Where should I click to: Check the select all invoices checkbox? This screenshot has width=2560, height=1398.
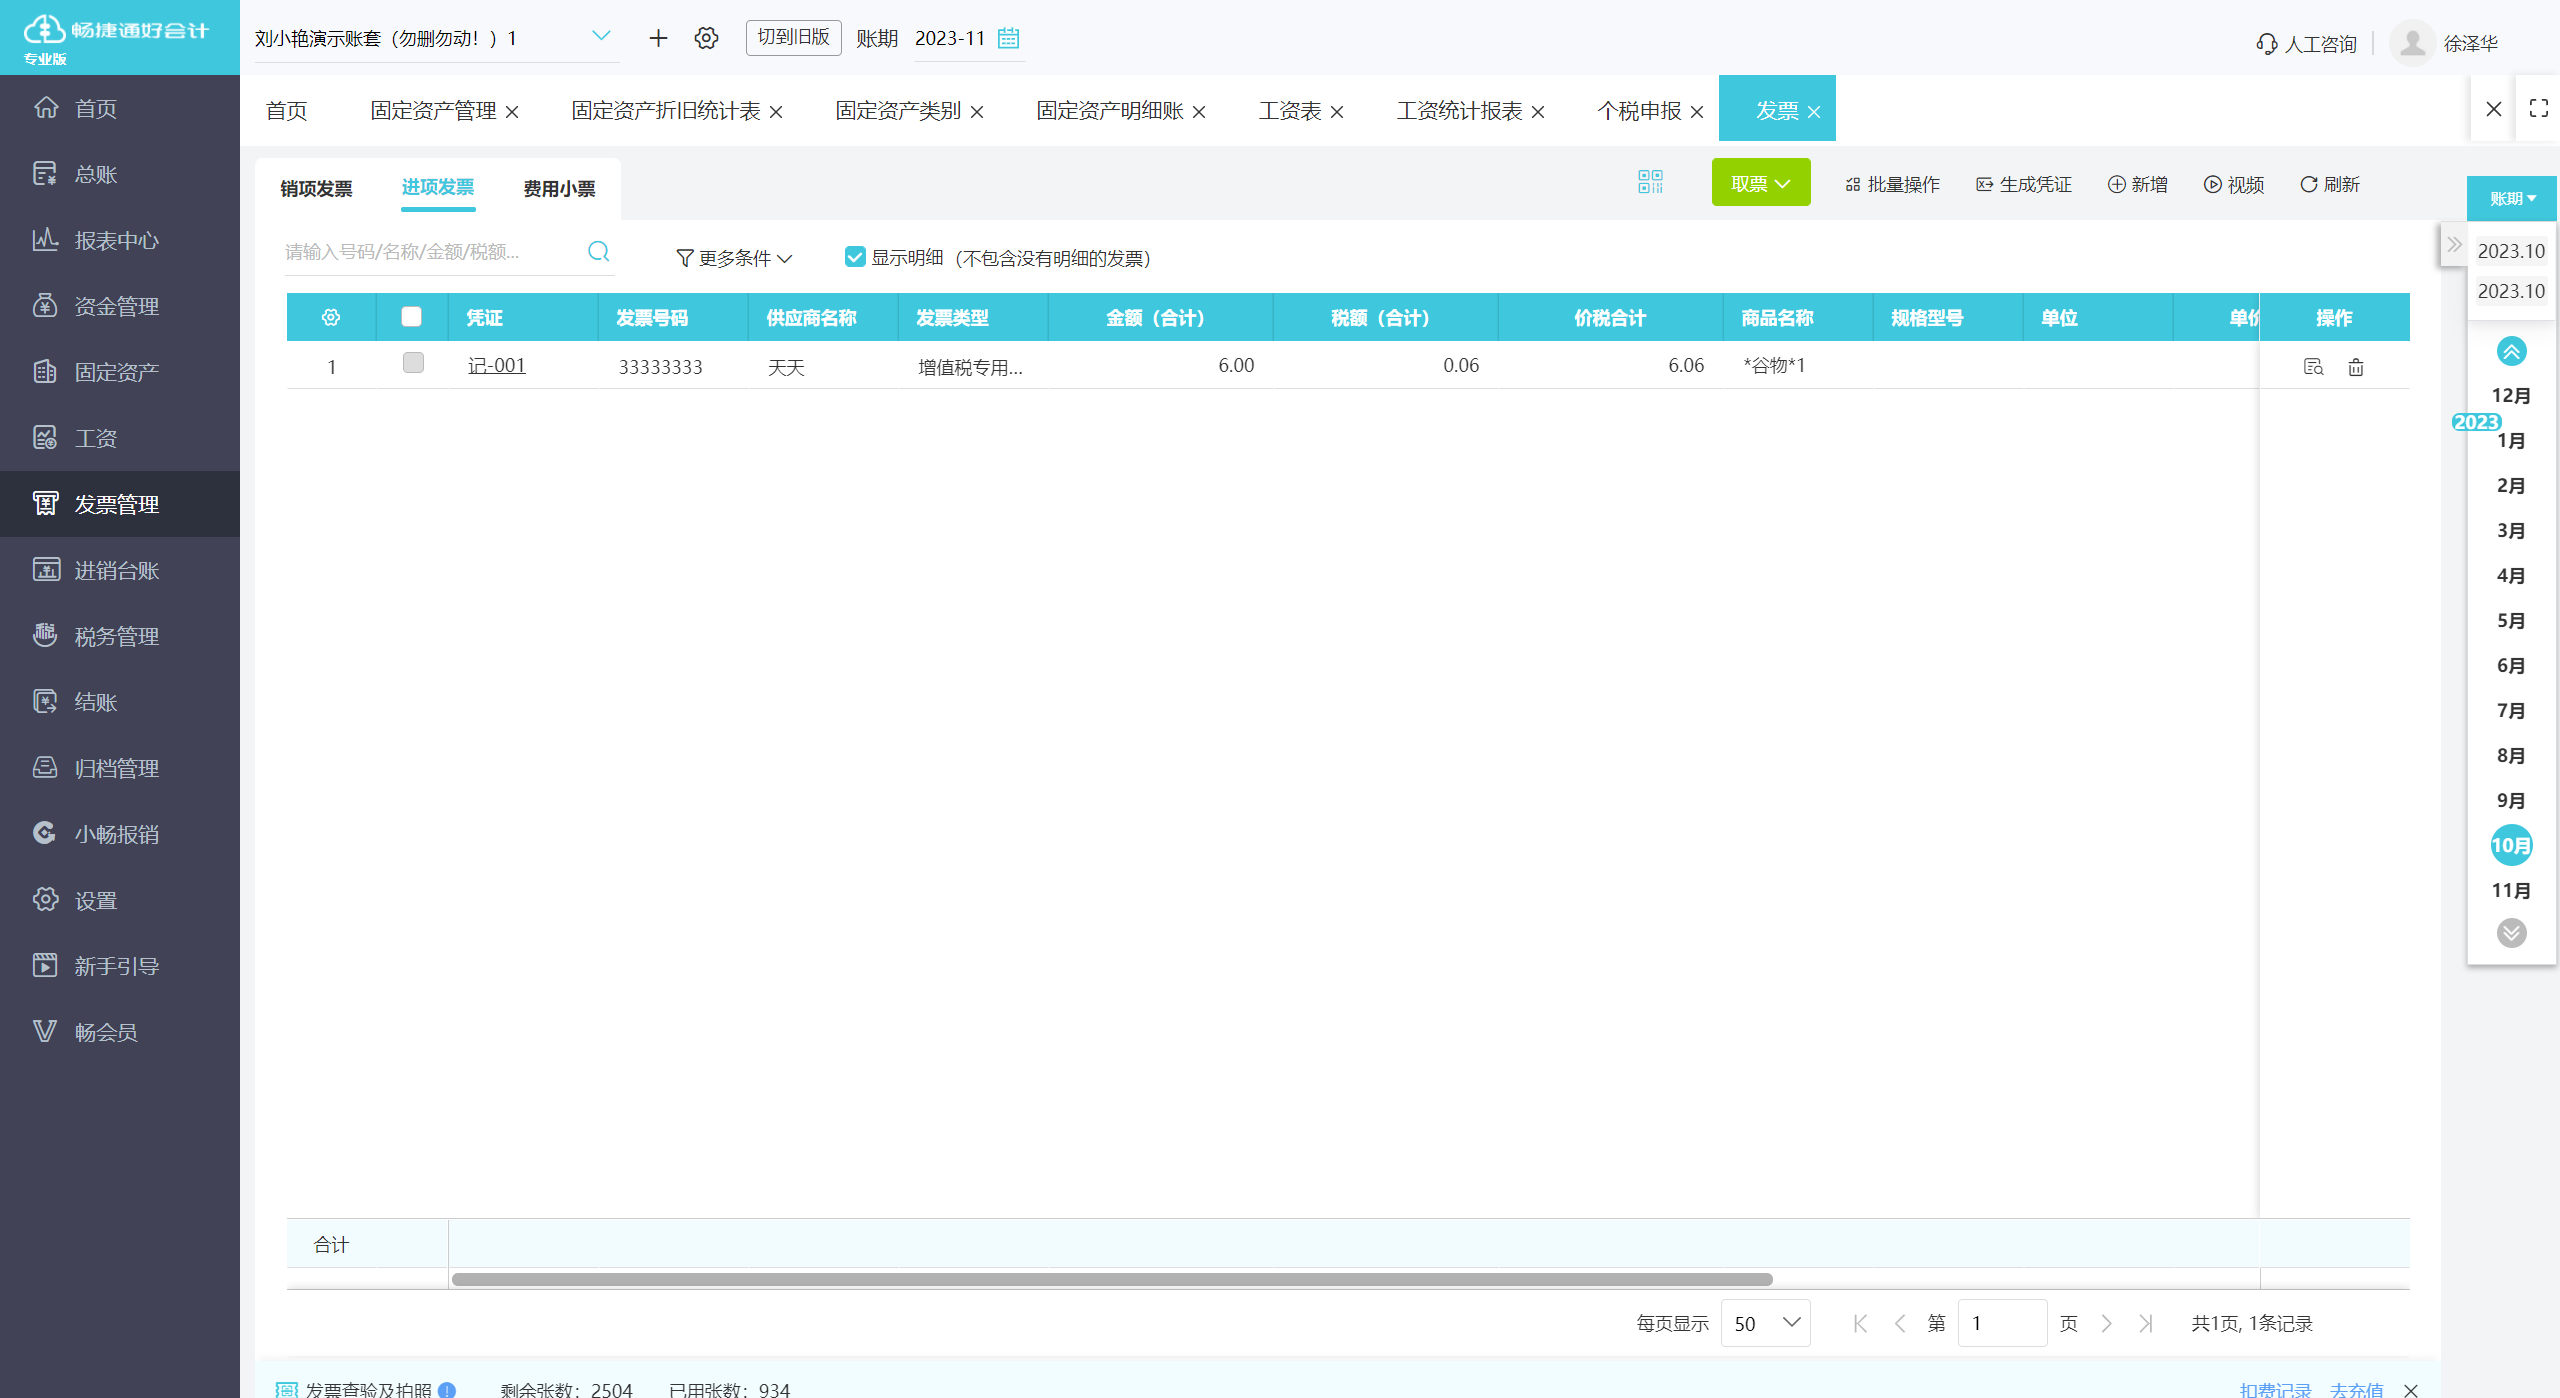point(411,317)
